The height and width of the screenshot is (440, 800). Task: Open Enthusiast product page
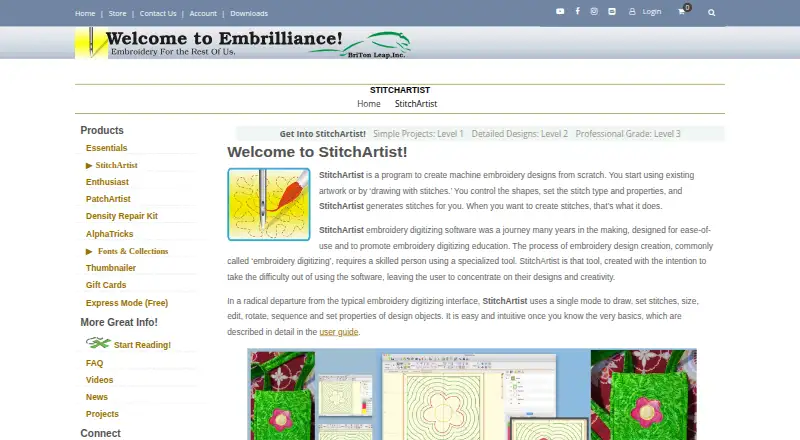click(x=107, y=182)
